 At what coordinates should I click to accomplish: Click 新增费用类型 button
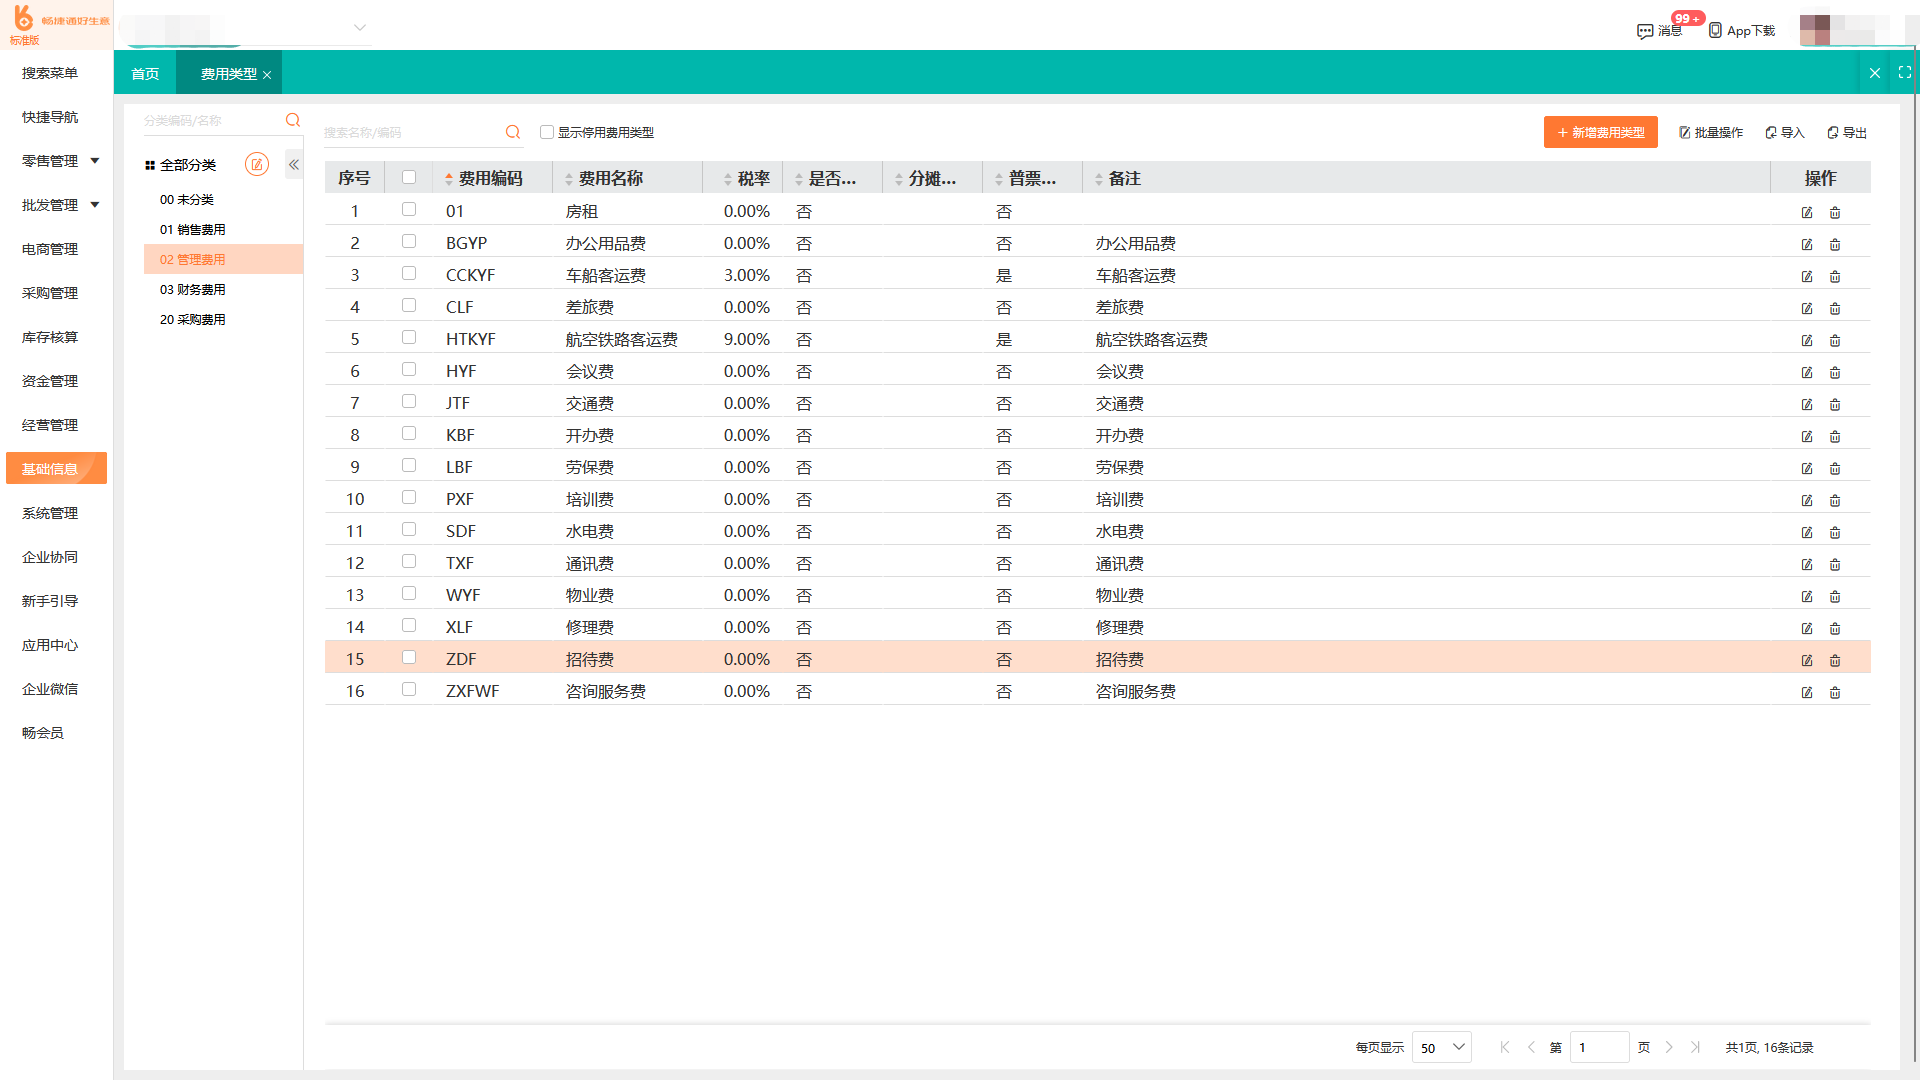coord(1598,131)
